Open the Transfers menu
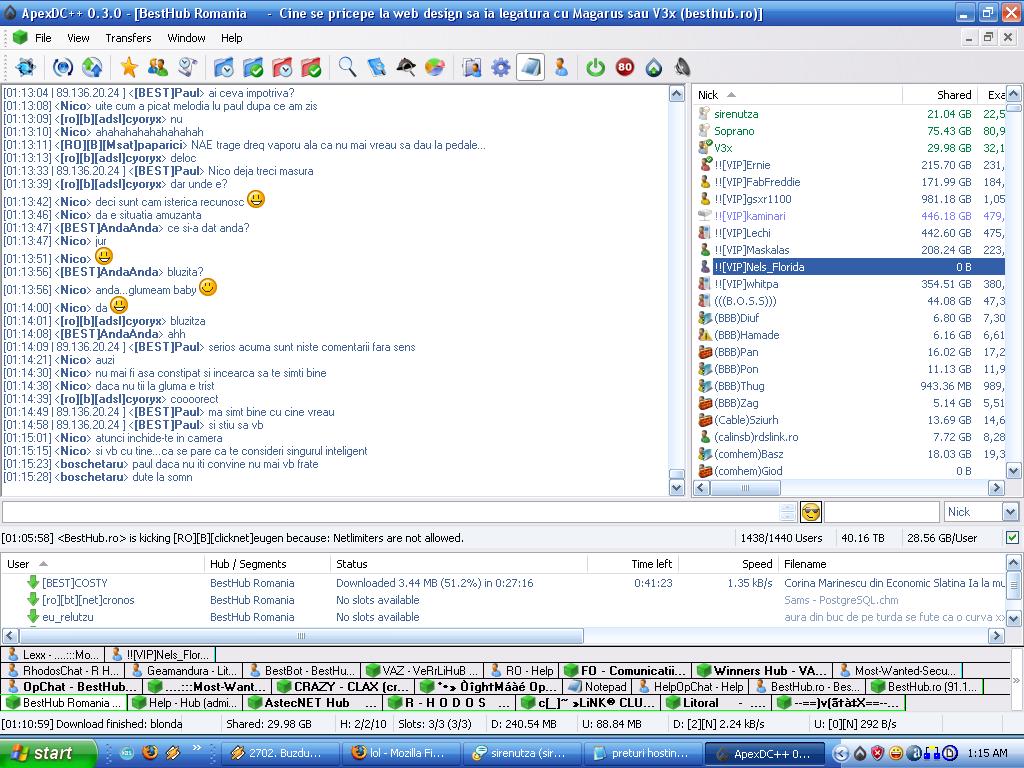This screenshot has height=768, width=1024. coord(128,38)
